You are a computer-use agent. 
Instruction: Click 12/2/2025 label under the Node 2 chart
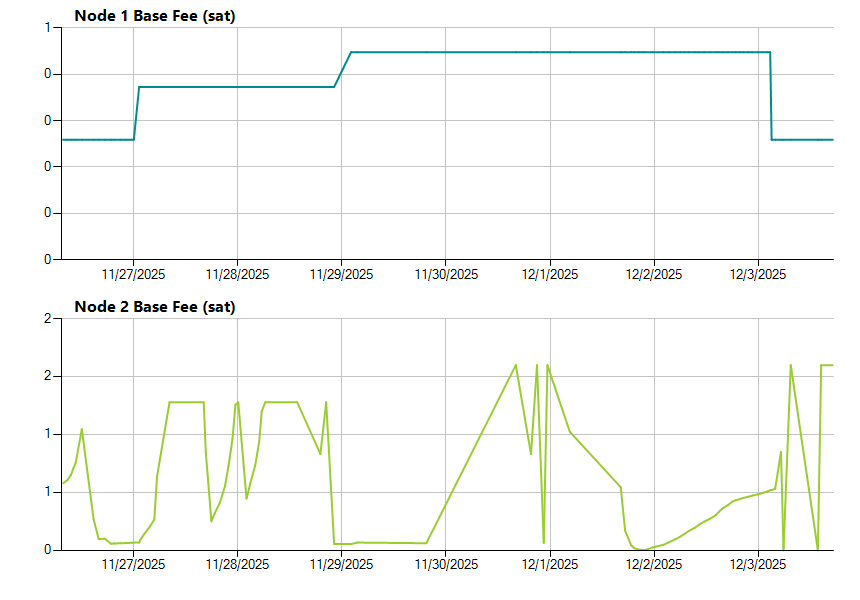tap(653, 565)
